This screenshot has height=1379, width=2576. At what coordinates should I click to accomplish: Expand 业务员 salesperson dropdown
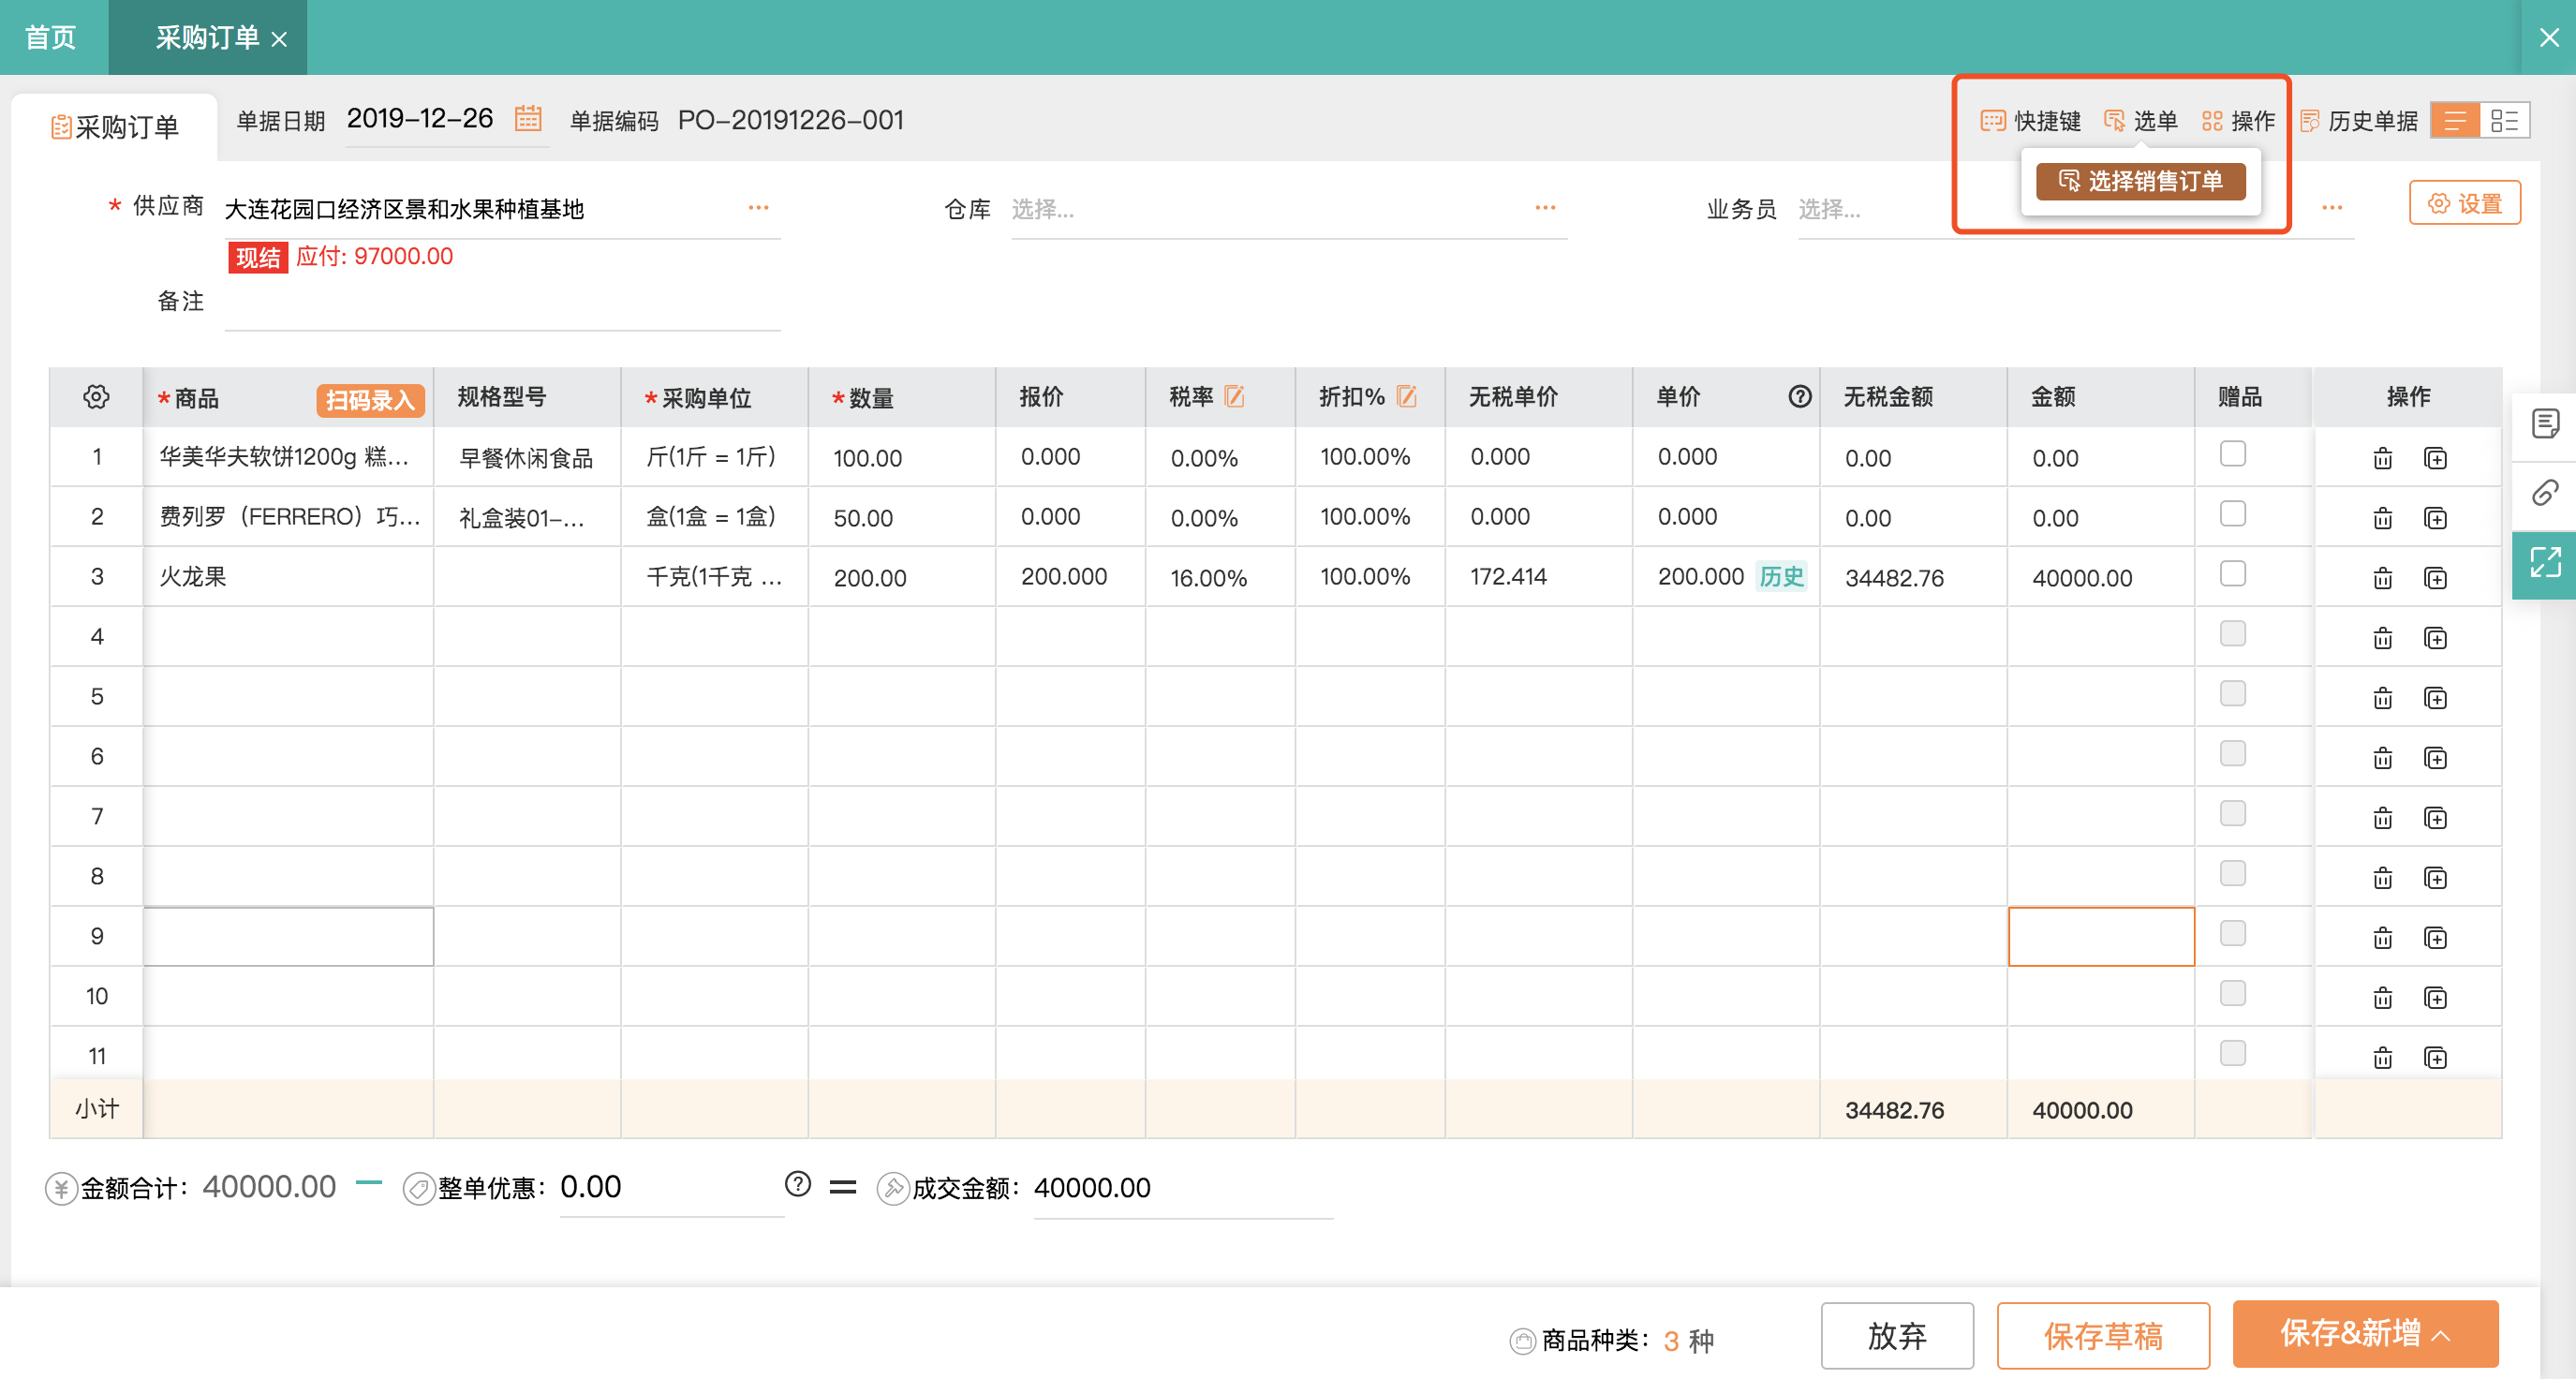1833,210
